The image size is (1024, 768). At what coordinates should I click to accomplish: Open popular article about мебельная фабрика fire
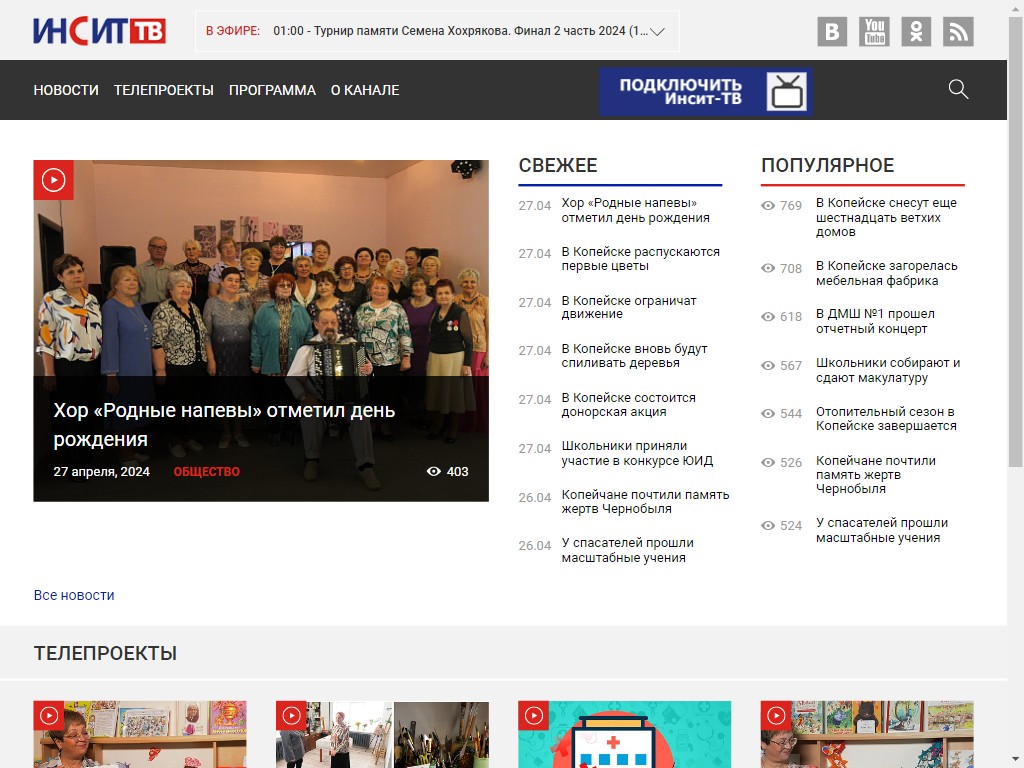[x=886, y=273]
